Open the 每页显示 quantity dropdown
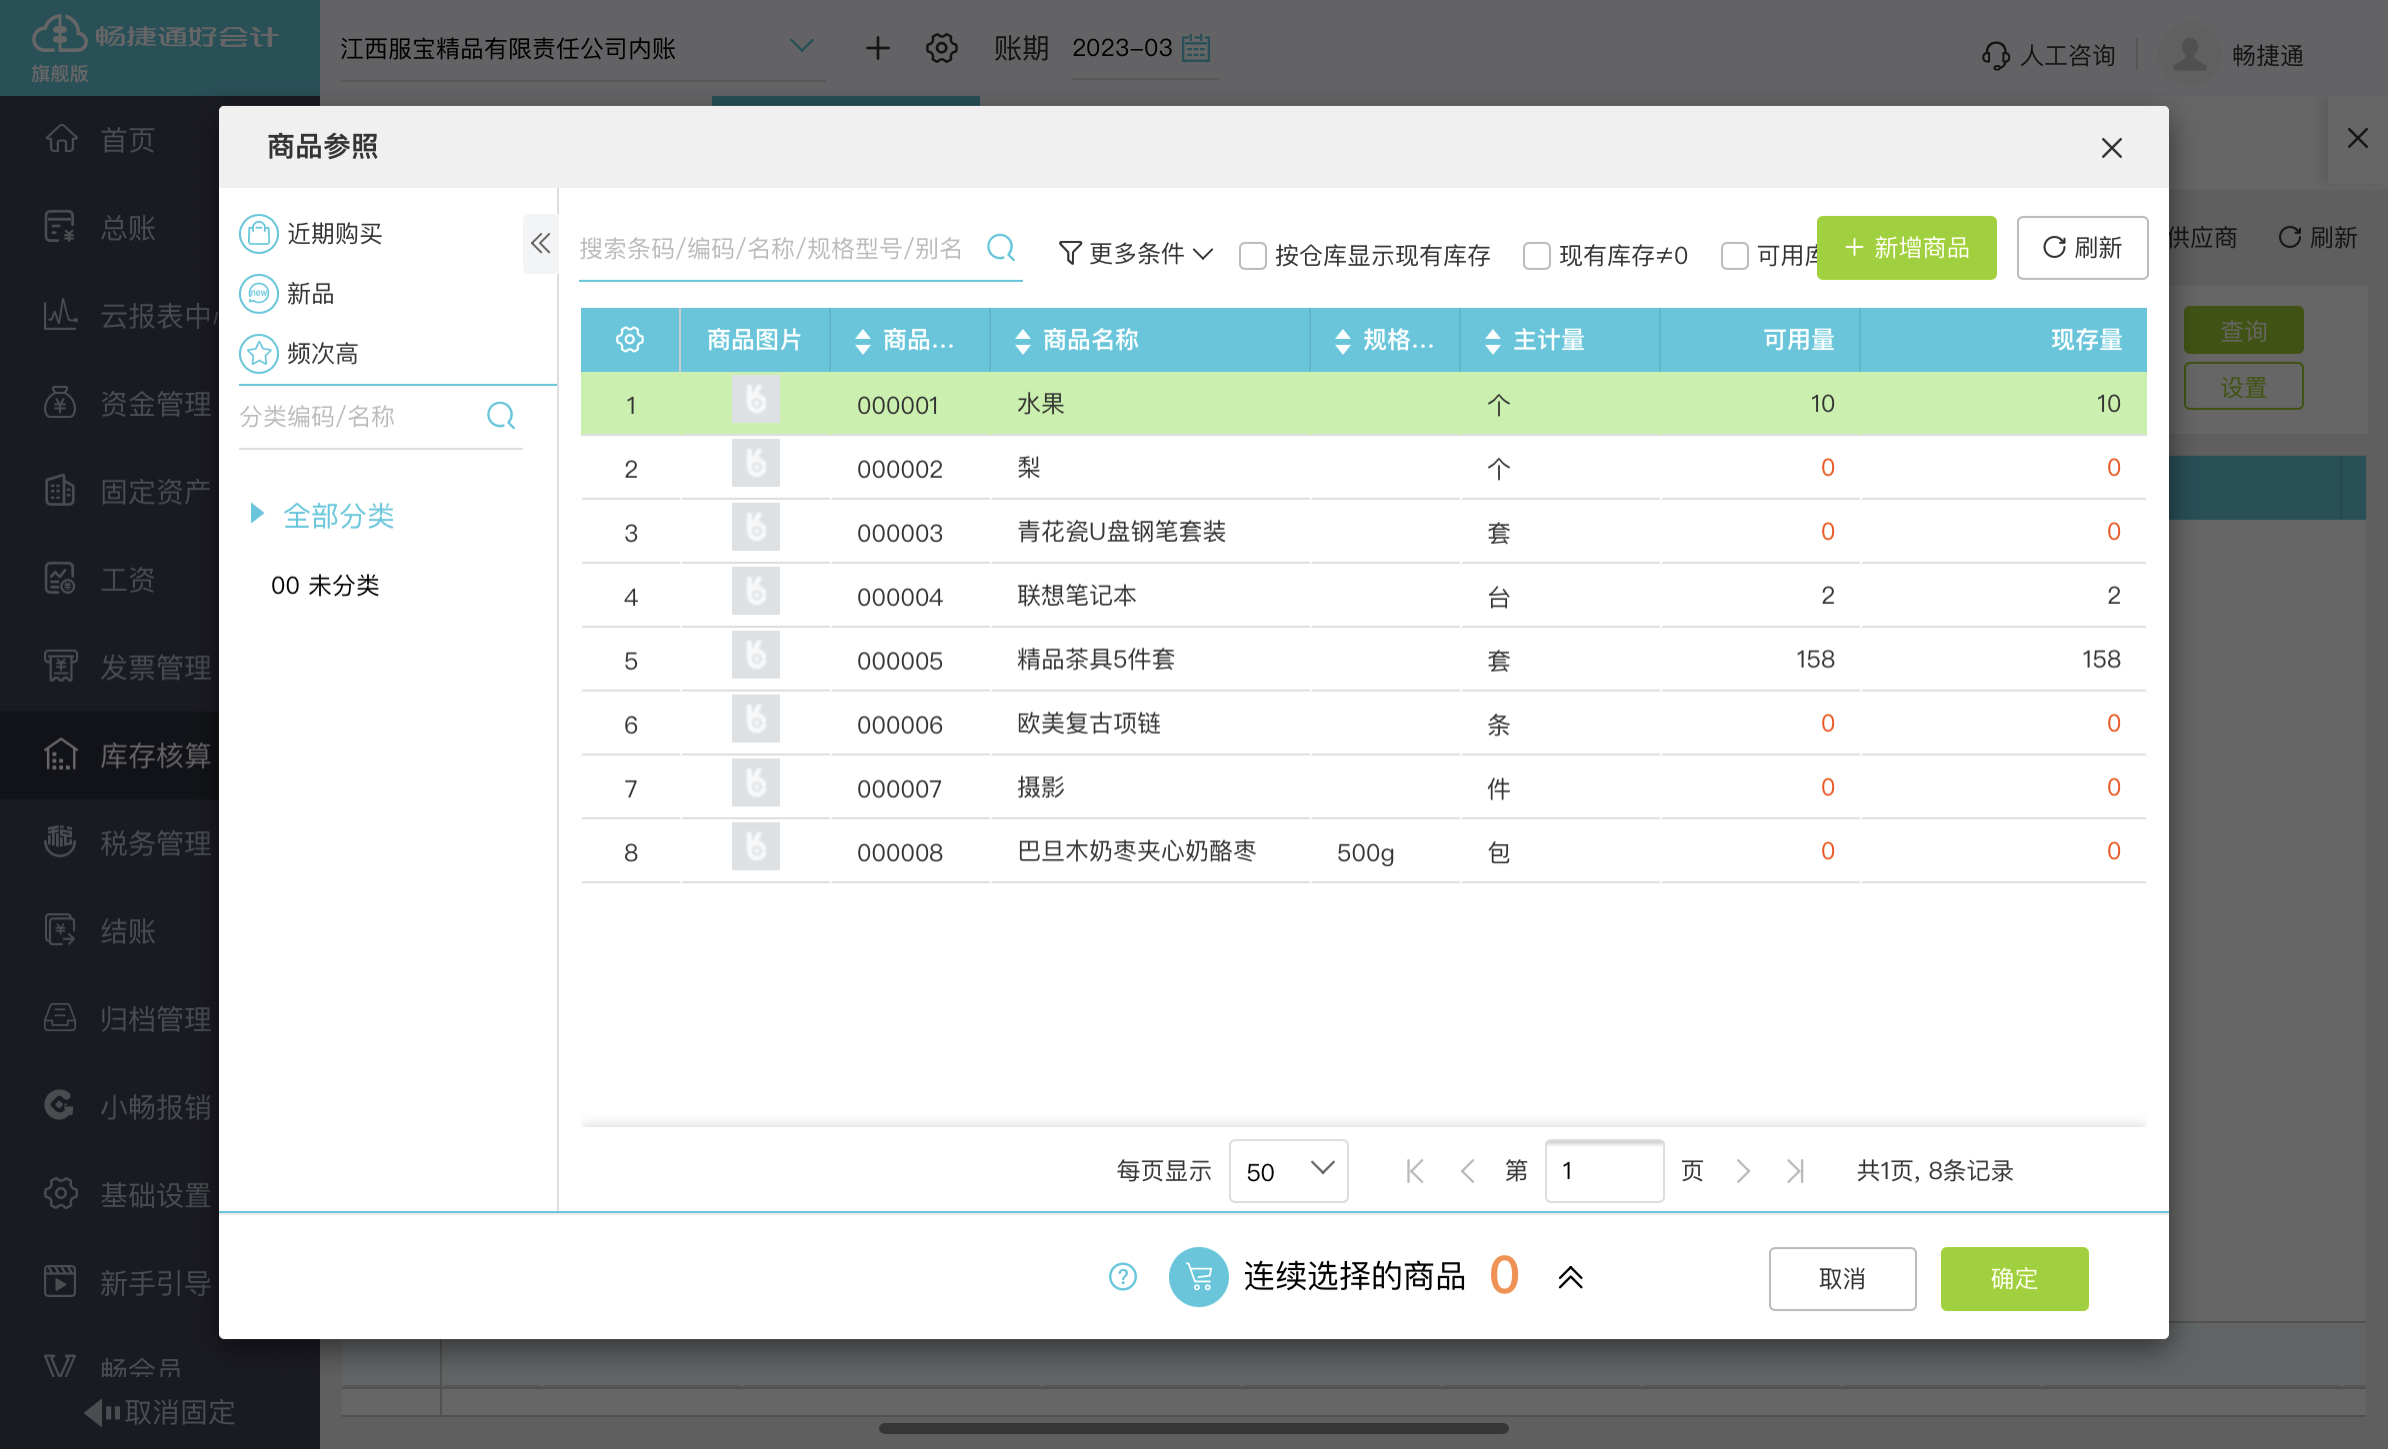Viewport: 2388px width, 1449px height. pyautogui.click(x=1286, y=1171)
